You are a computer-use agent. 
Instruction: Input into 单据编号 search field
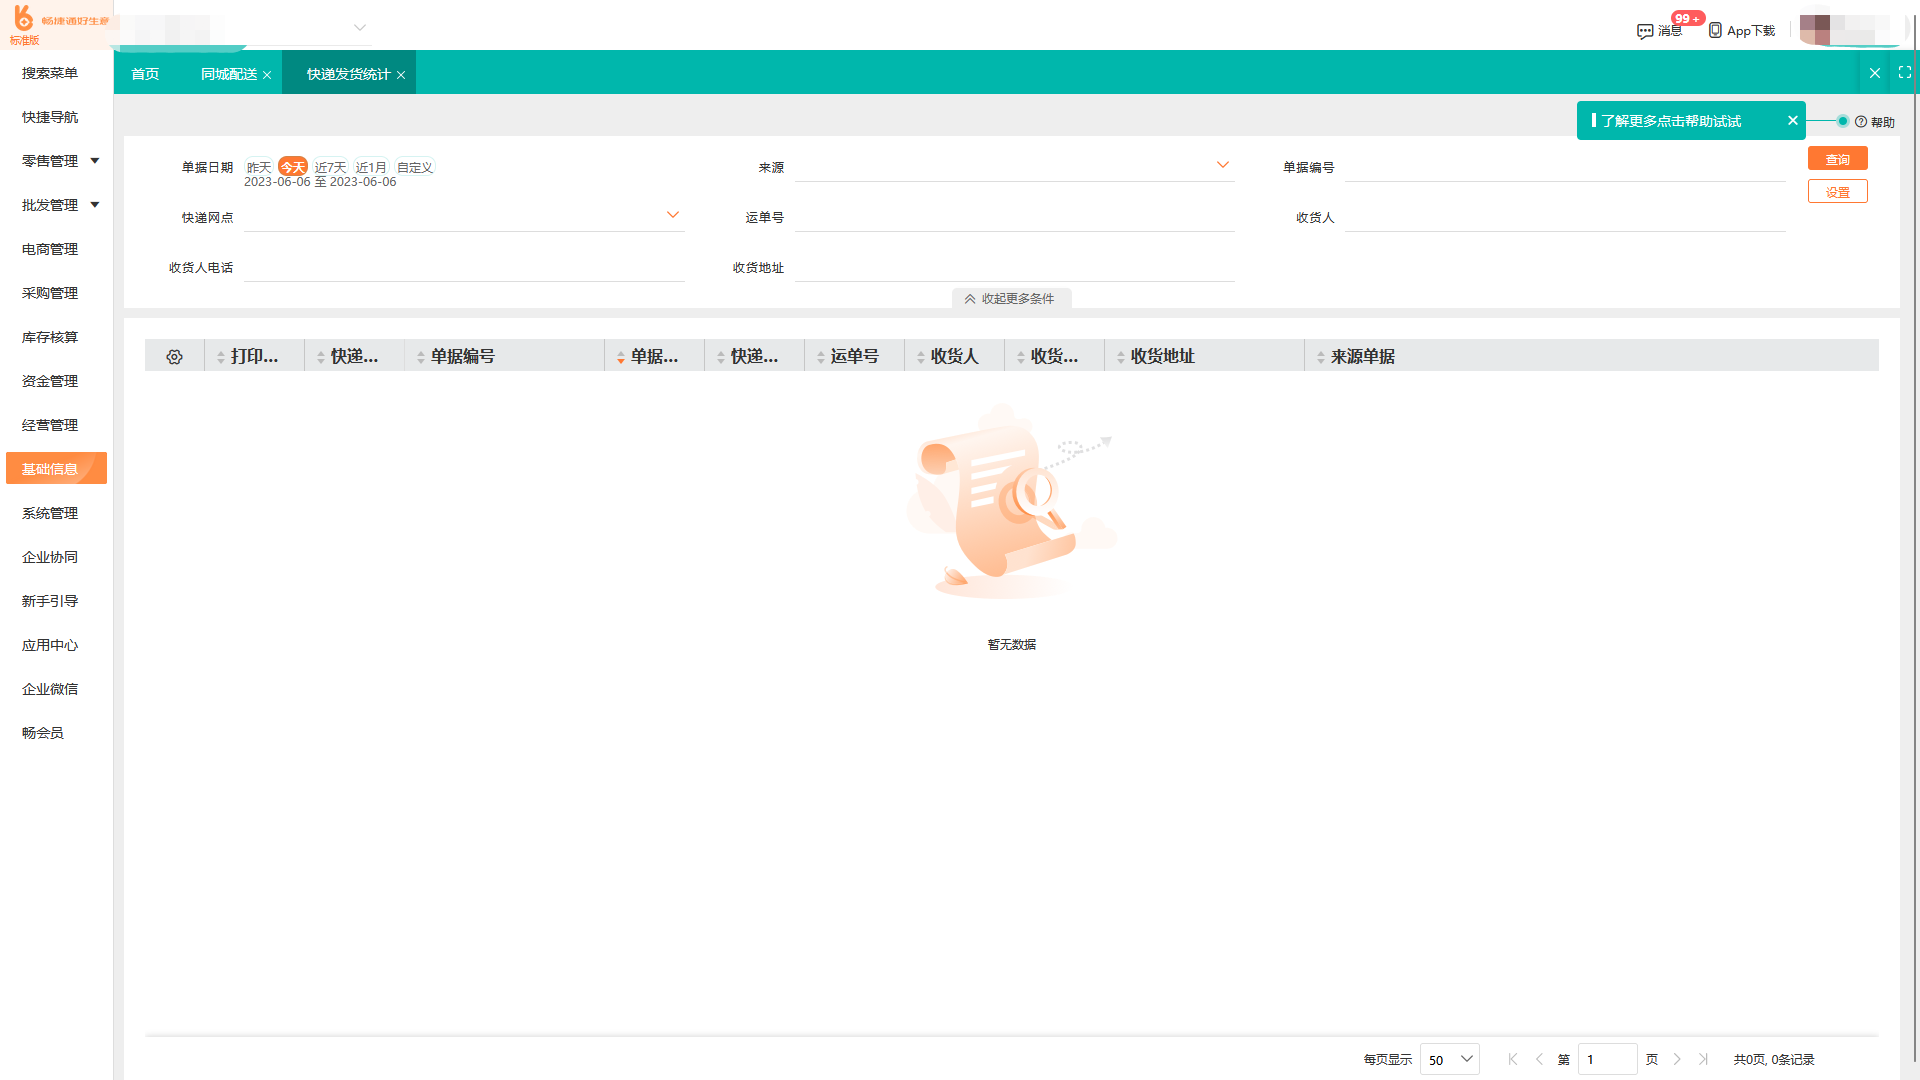pos(1563,167)
